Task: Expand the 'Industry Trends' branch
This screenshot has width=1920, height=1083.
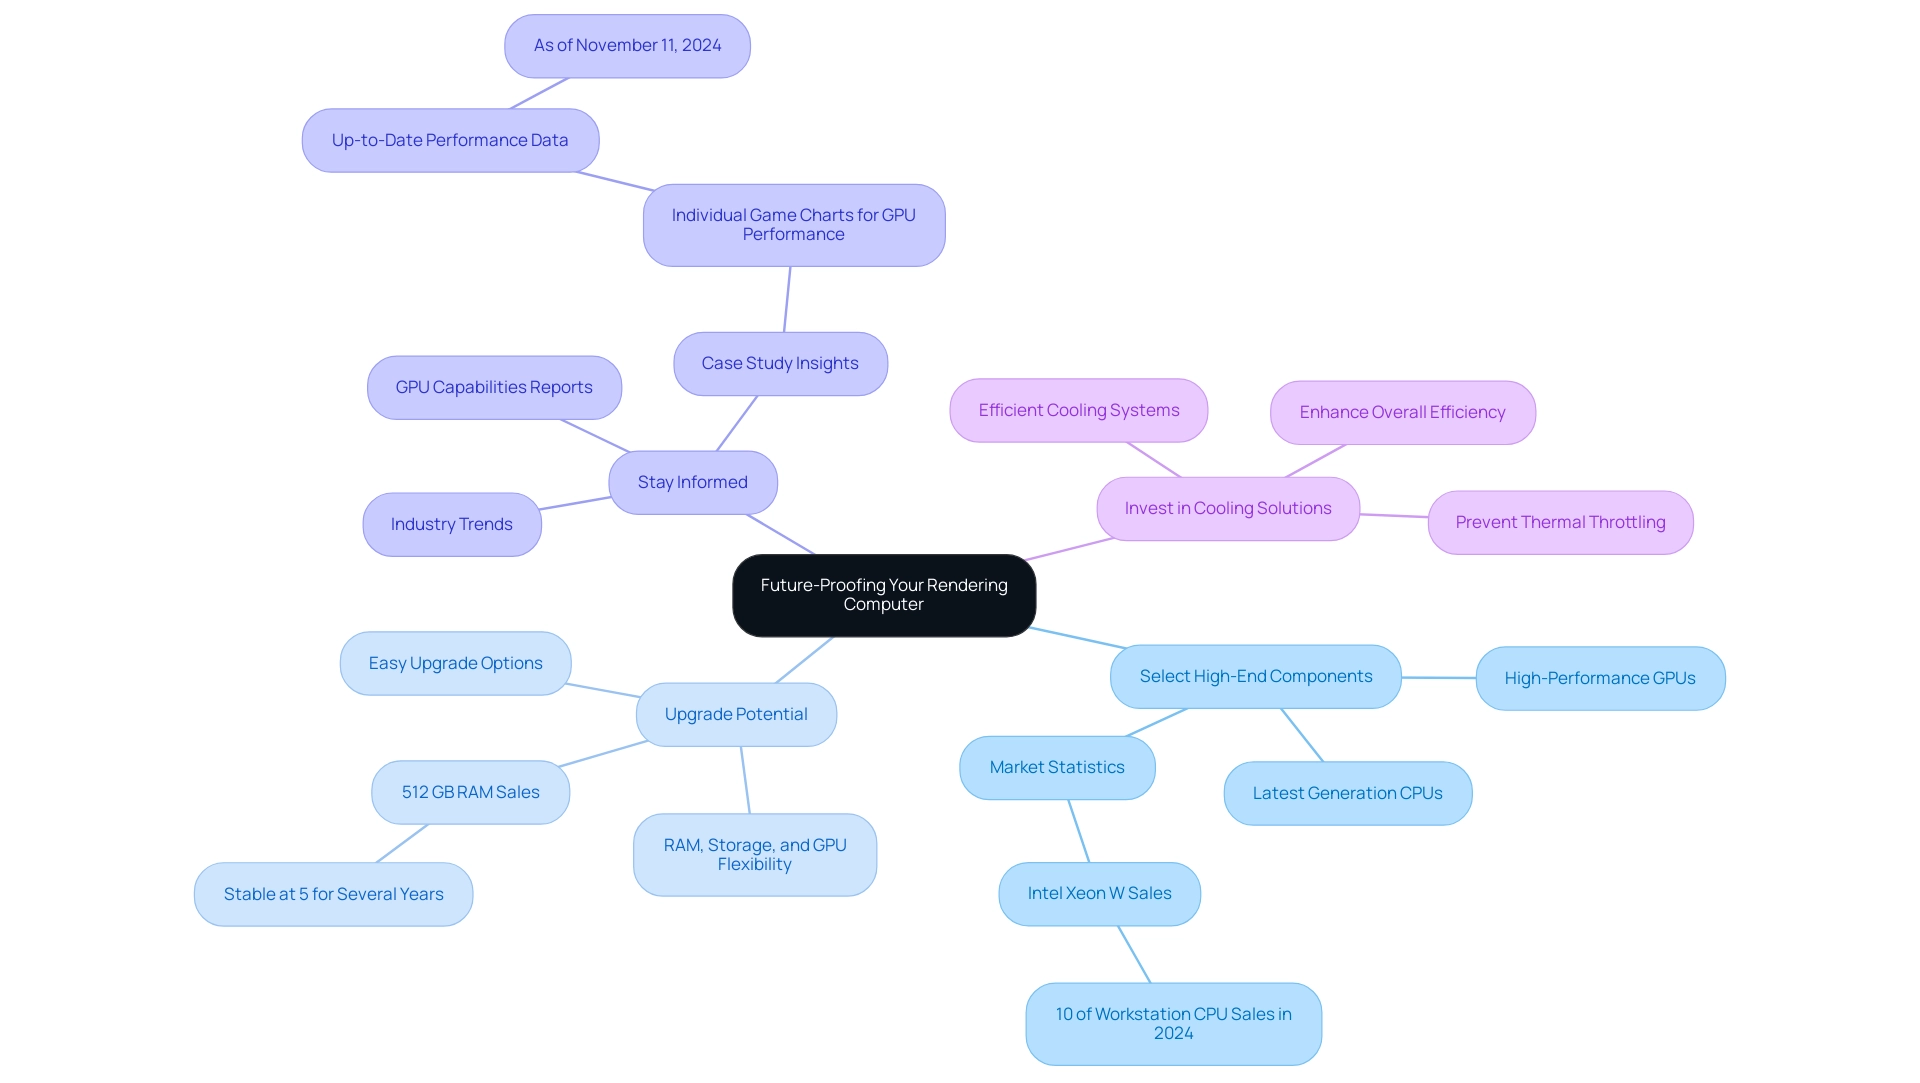Action: 451,522
